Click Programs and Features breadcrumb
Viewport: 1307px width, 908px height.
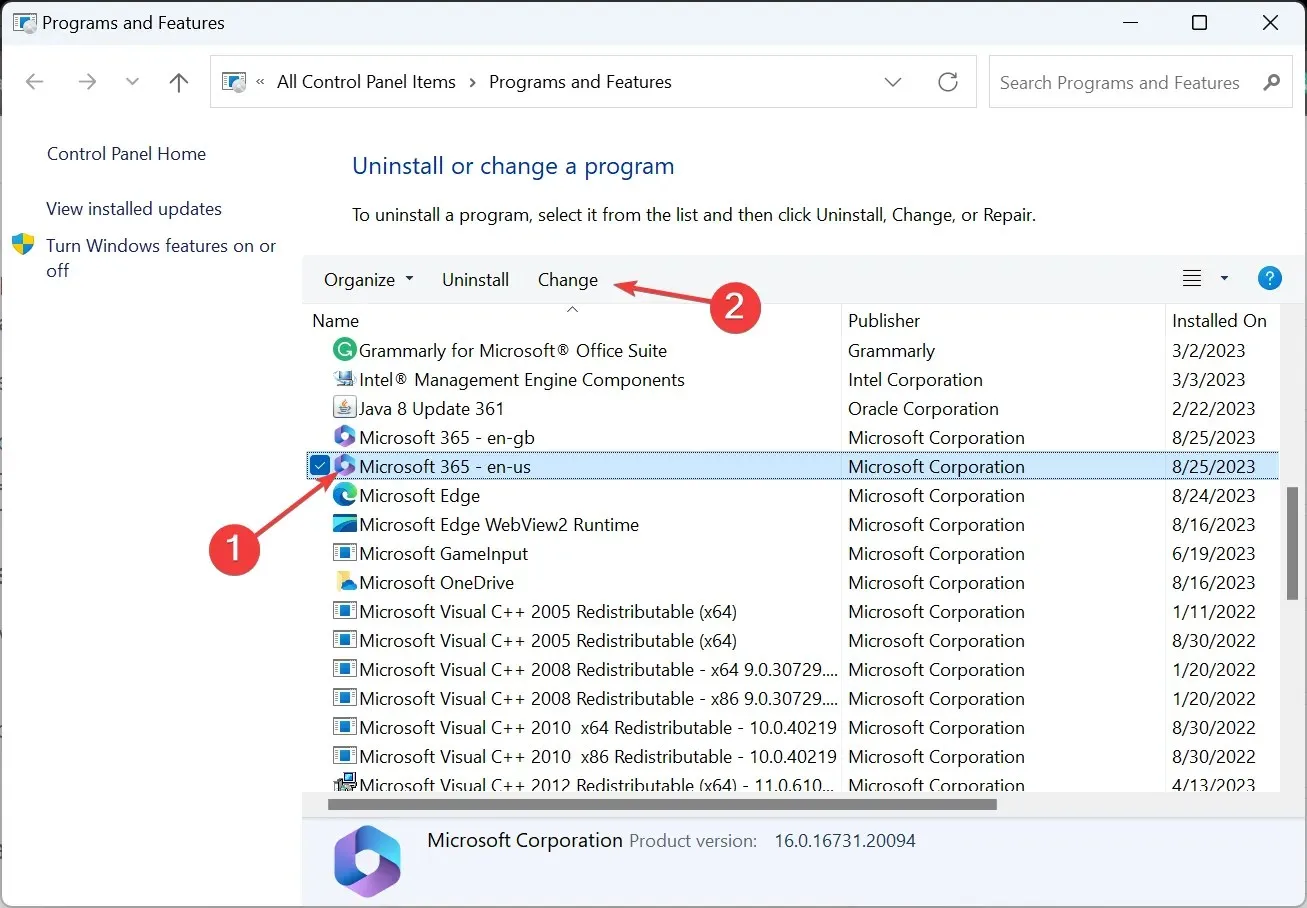[x=580, y=82]
